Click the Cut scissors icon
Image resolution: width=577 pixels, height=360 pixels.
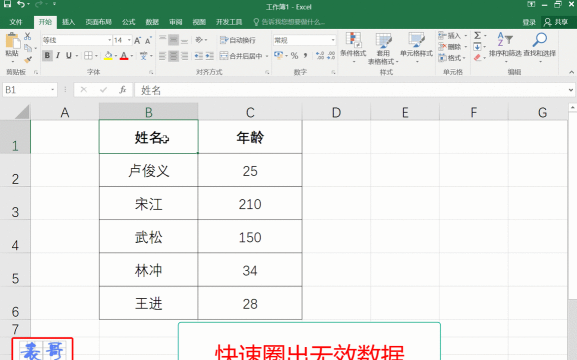pos(28,36)
